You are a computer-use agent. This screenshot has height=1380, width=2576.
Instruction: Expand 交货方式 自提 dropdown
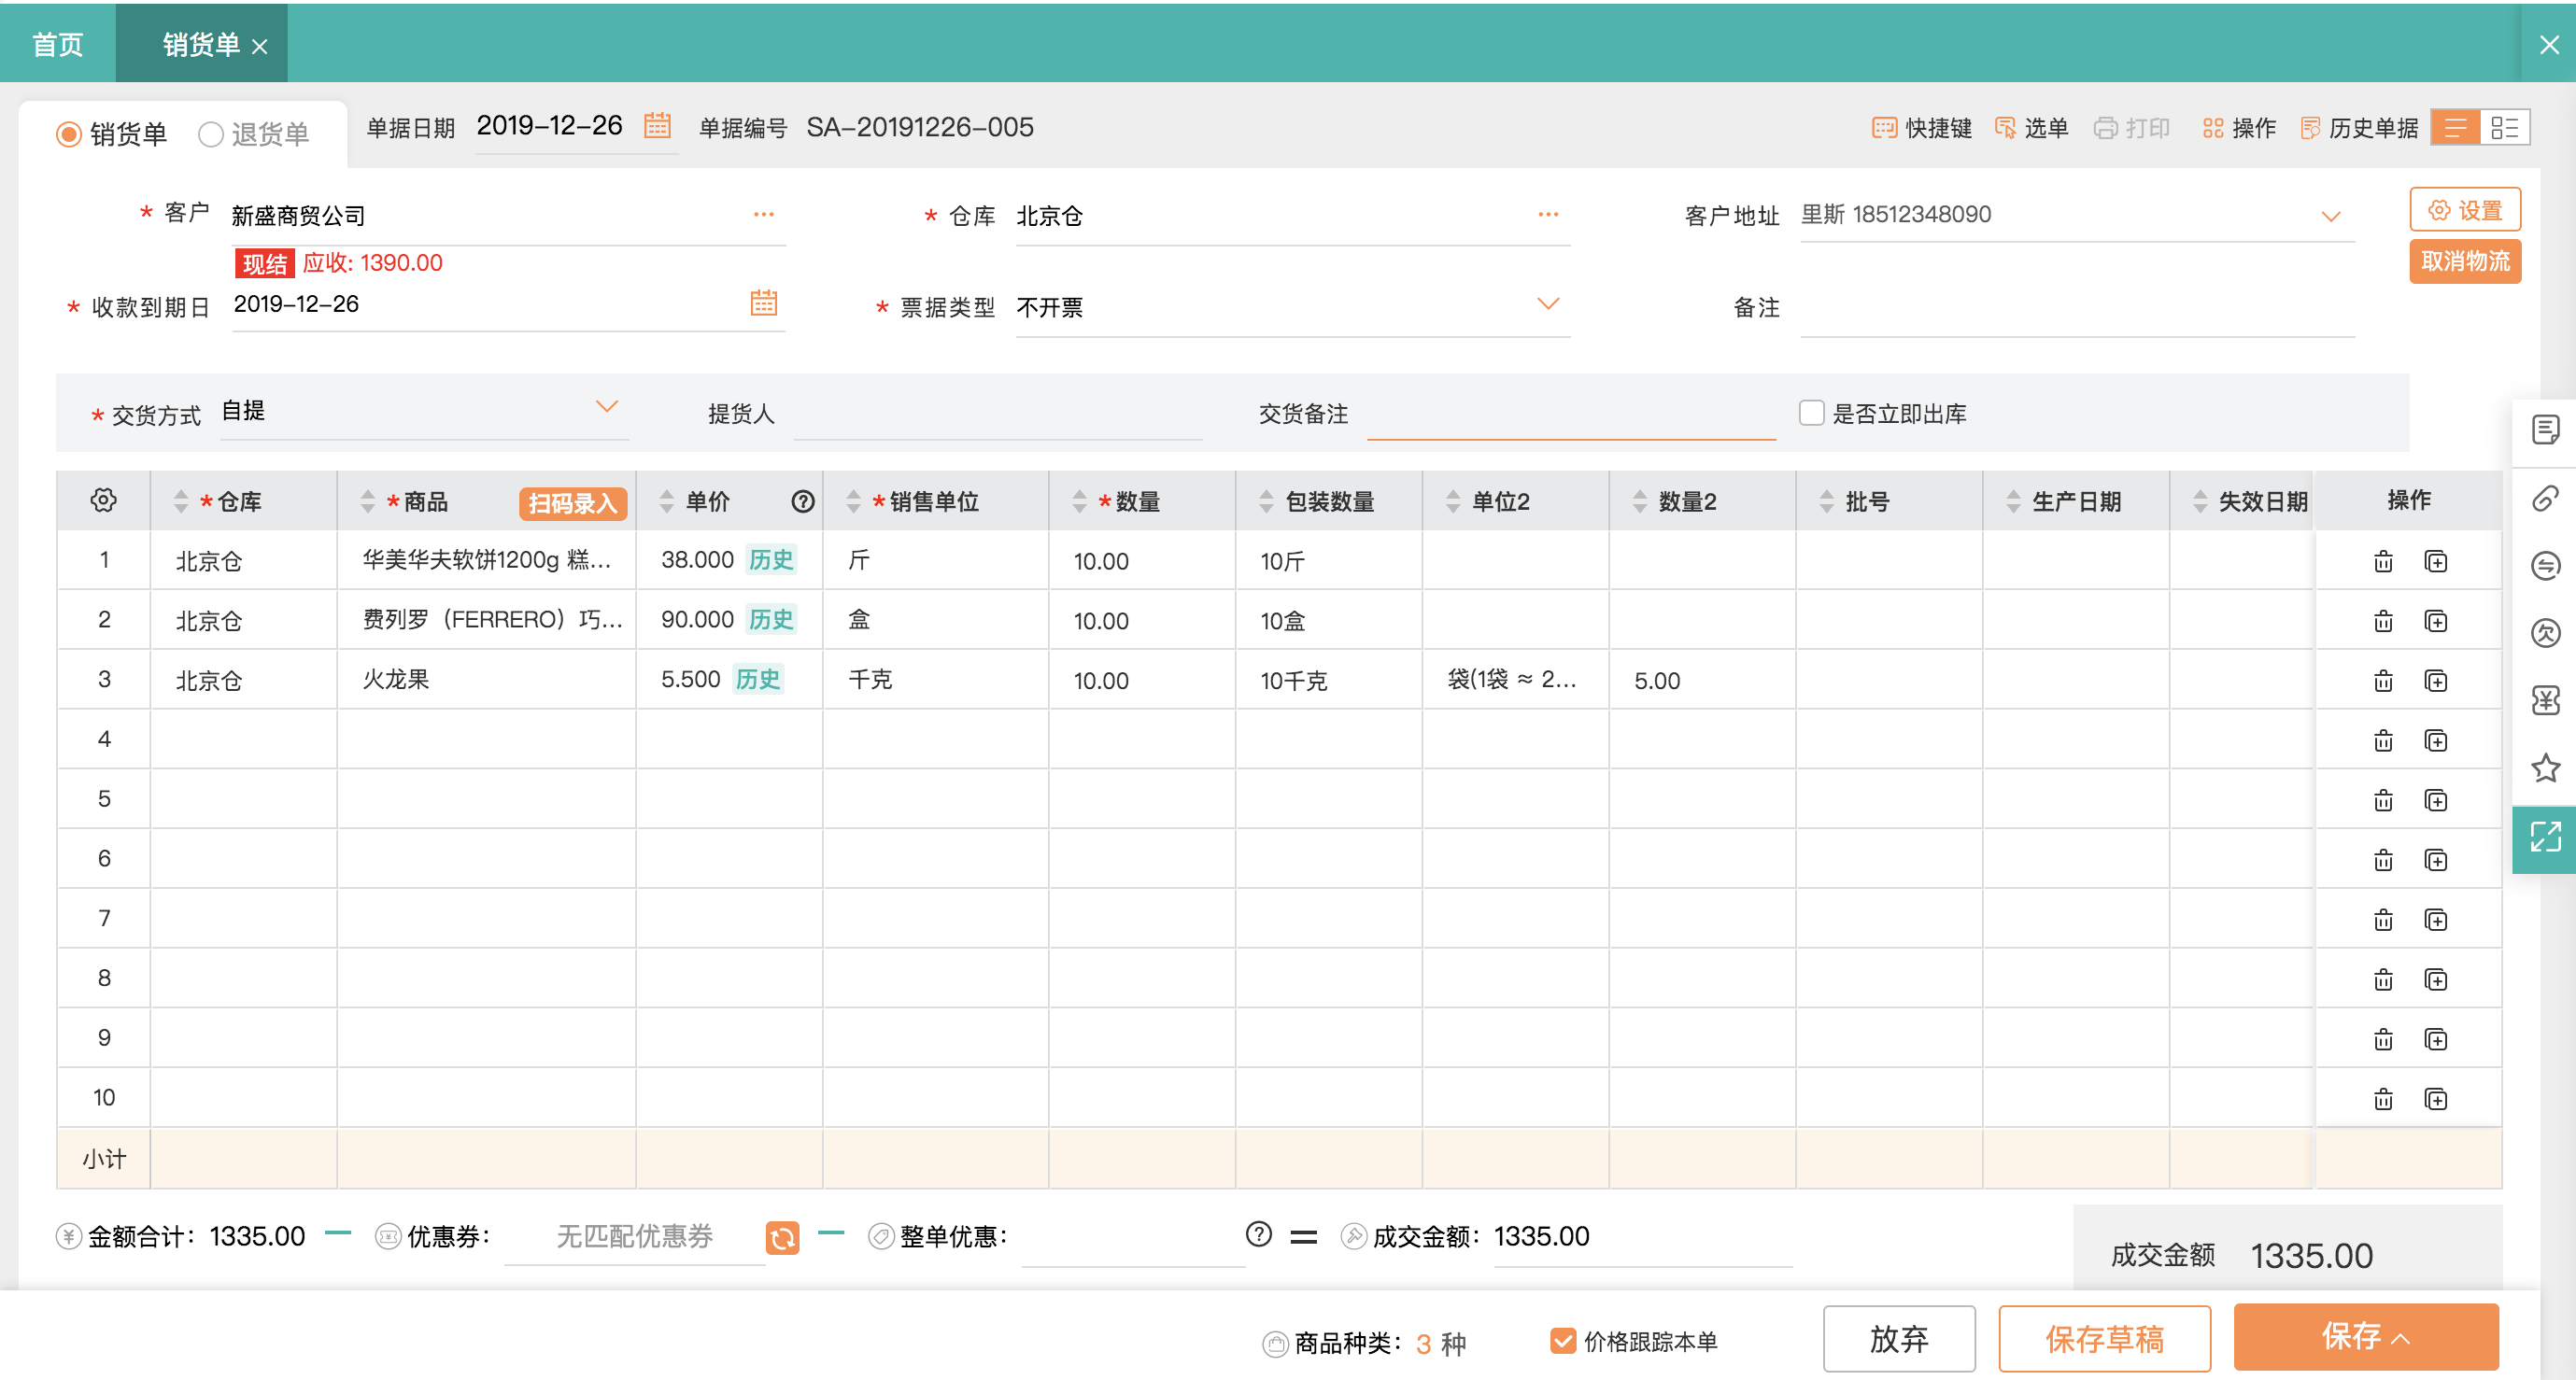[610, 413]
